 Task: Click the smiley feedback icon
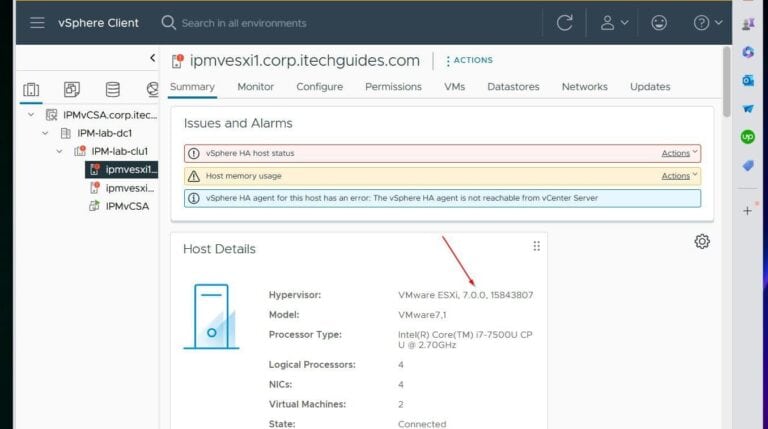click(659, 22)
